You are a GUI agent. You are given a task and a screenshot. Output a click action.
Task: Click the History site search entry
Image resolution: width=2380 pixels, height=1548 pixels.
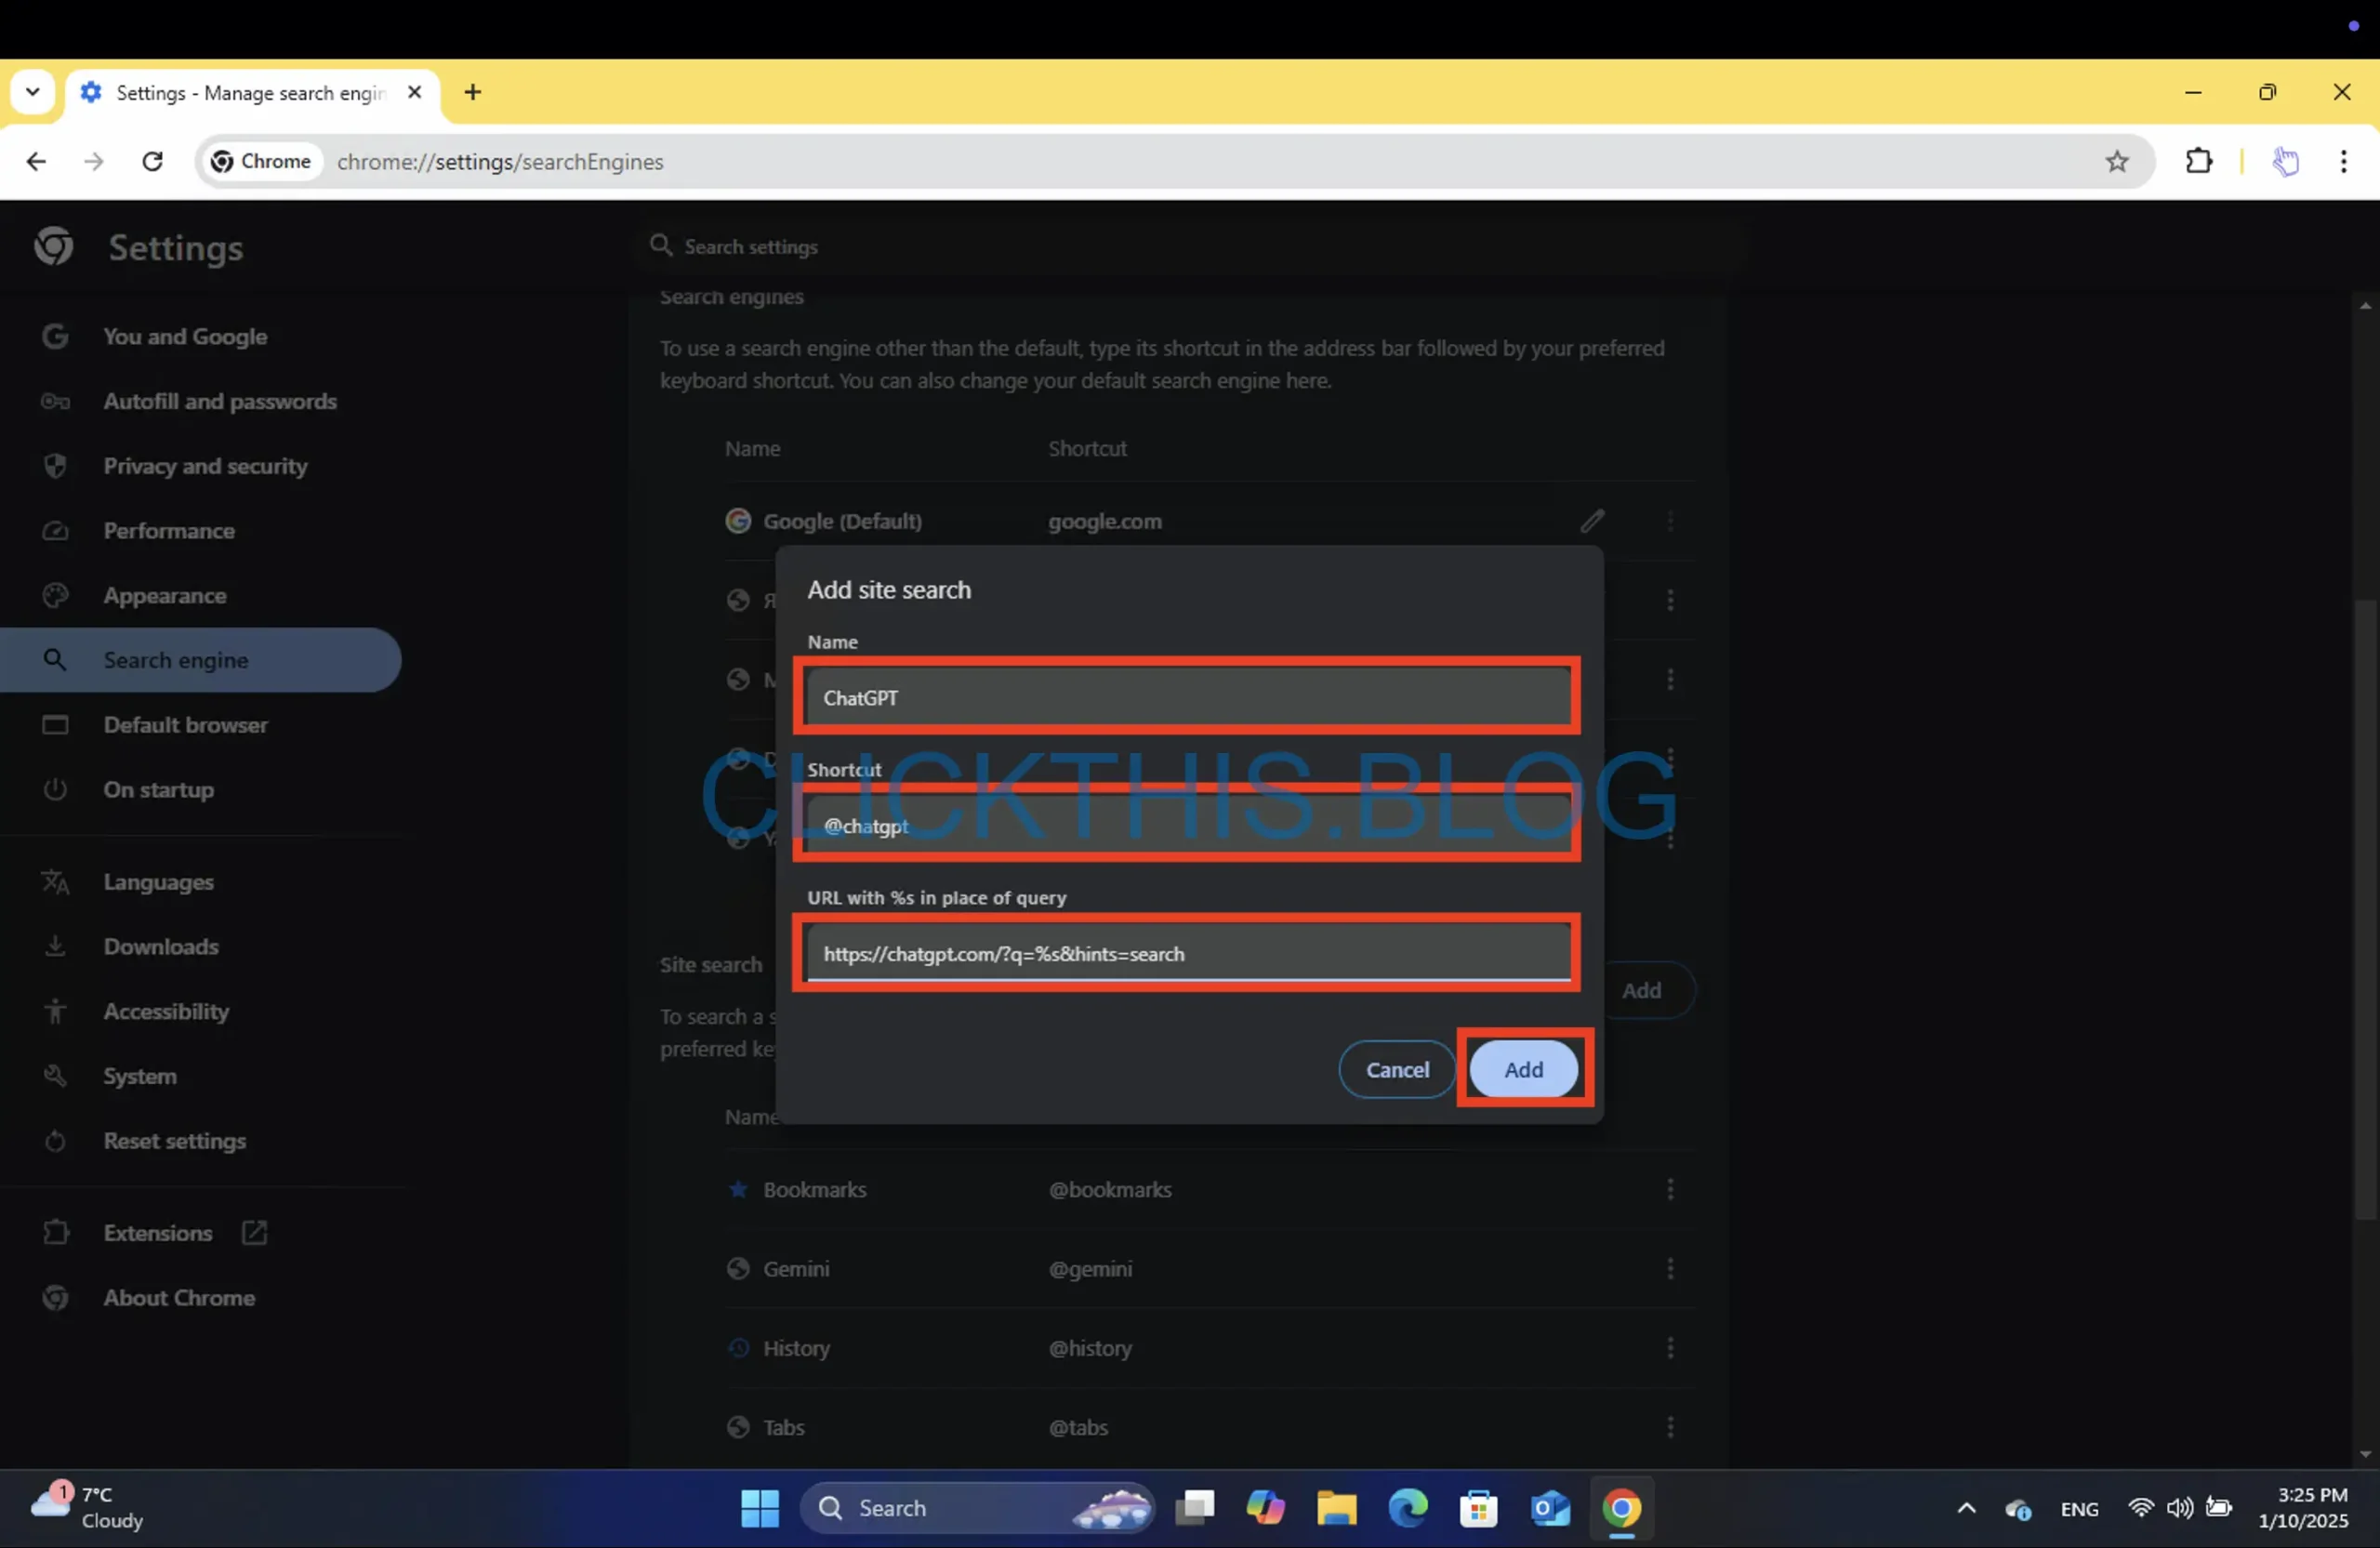796,1348
